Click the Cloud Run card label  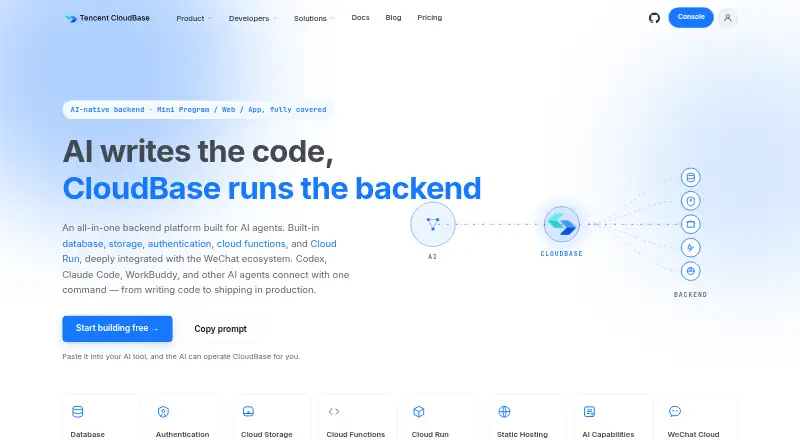430,434
